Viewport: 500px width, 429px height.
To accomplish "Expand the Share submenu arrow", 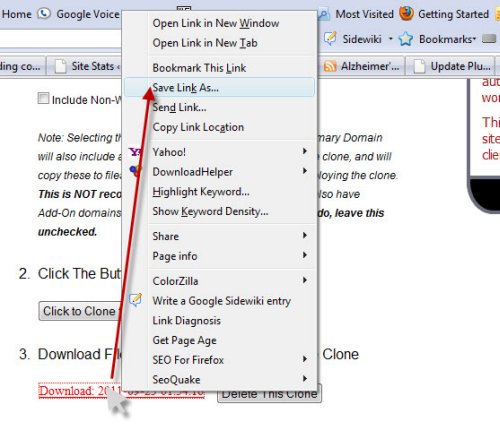I will [305, 235].
